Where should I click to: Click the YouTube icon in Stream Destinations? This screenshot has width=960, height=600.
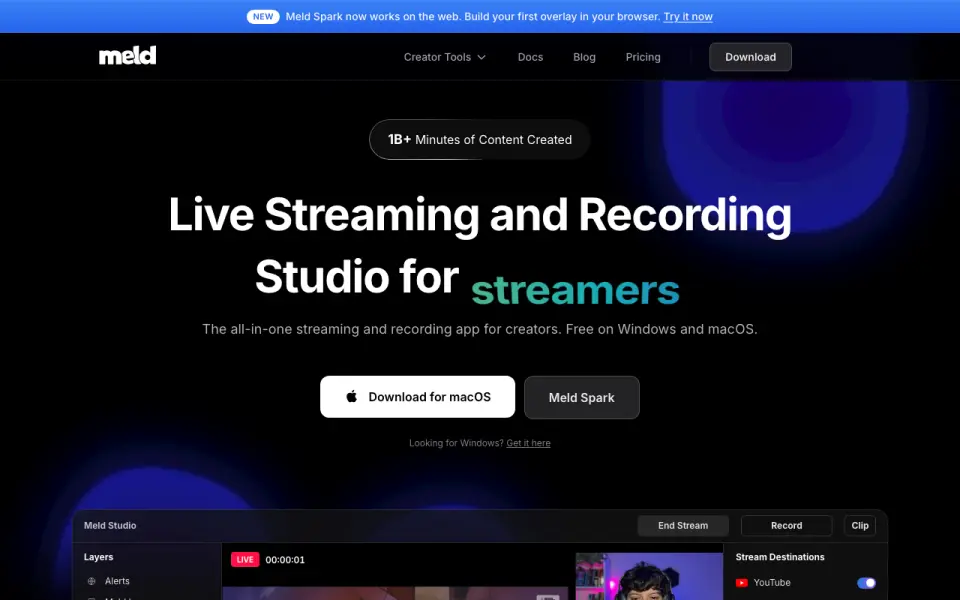(x=741, y=582)
